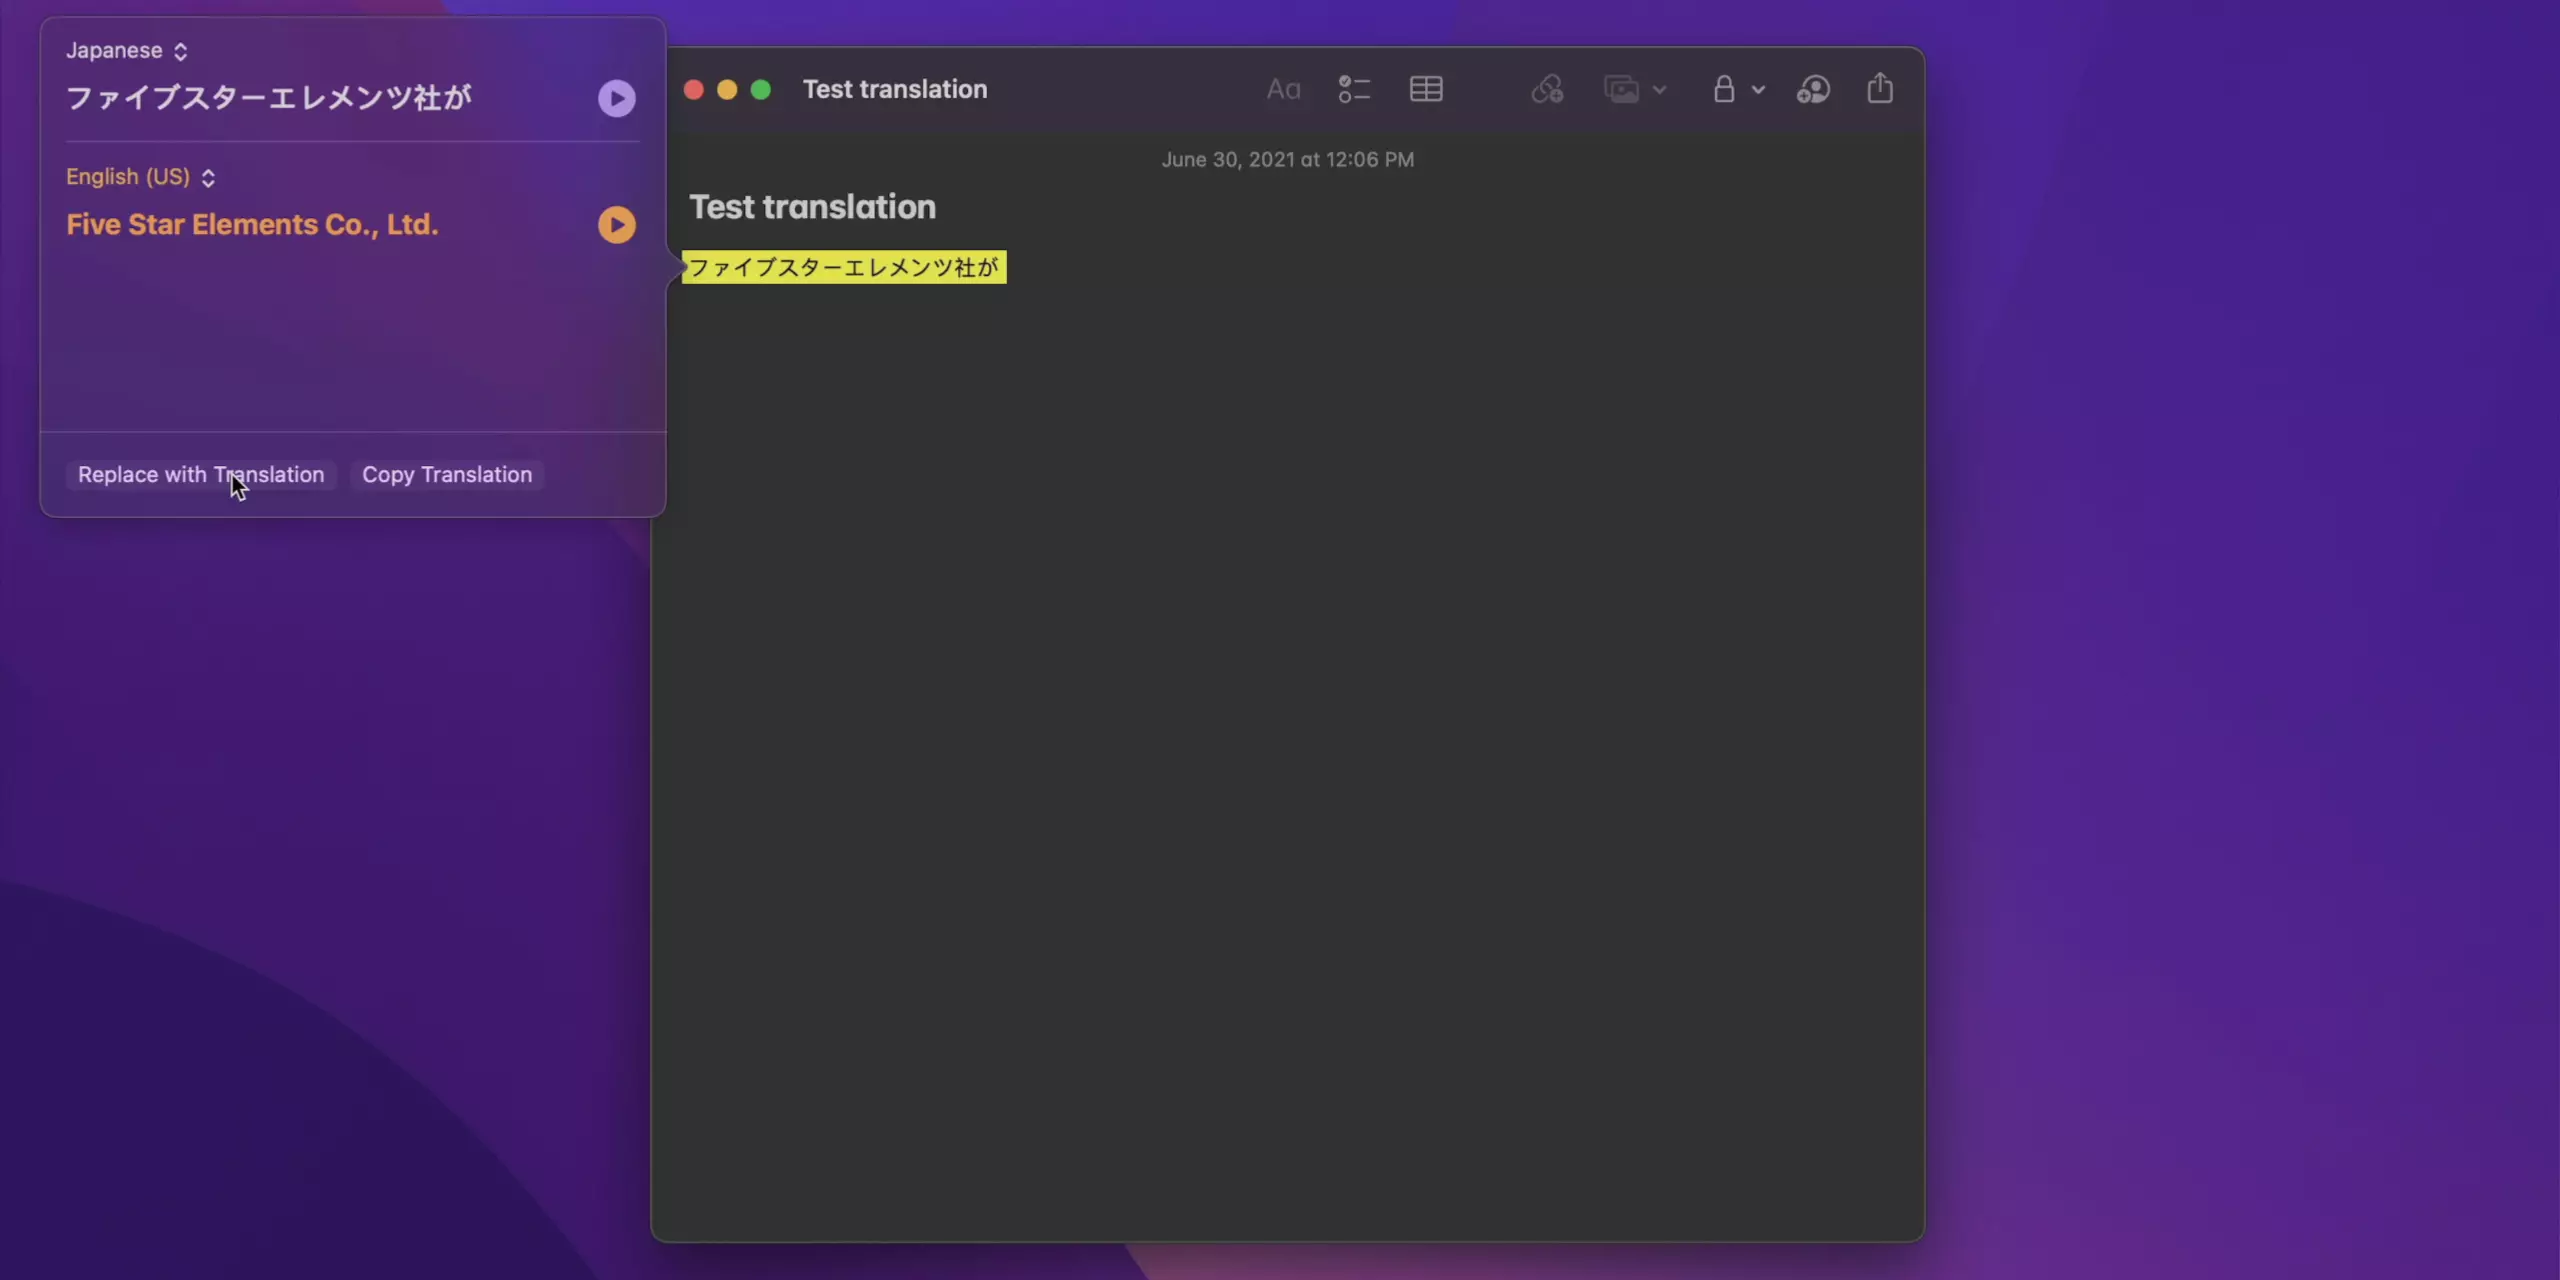
Task: Expand the English (US) language dropdown
Action: point(206,176)
